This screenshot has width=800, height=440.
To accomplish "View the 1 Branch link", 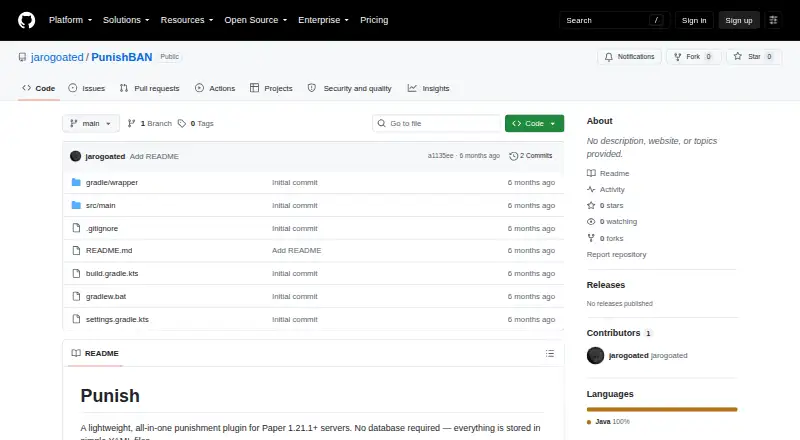I will 149,124.
